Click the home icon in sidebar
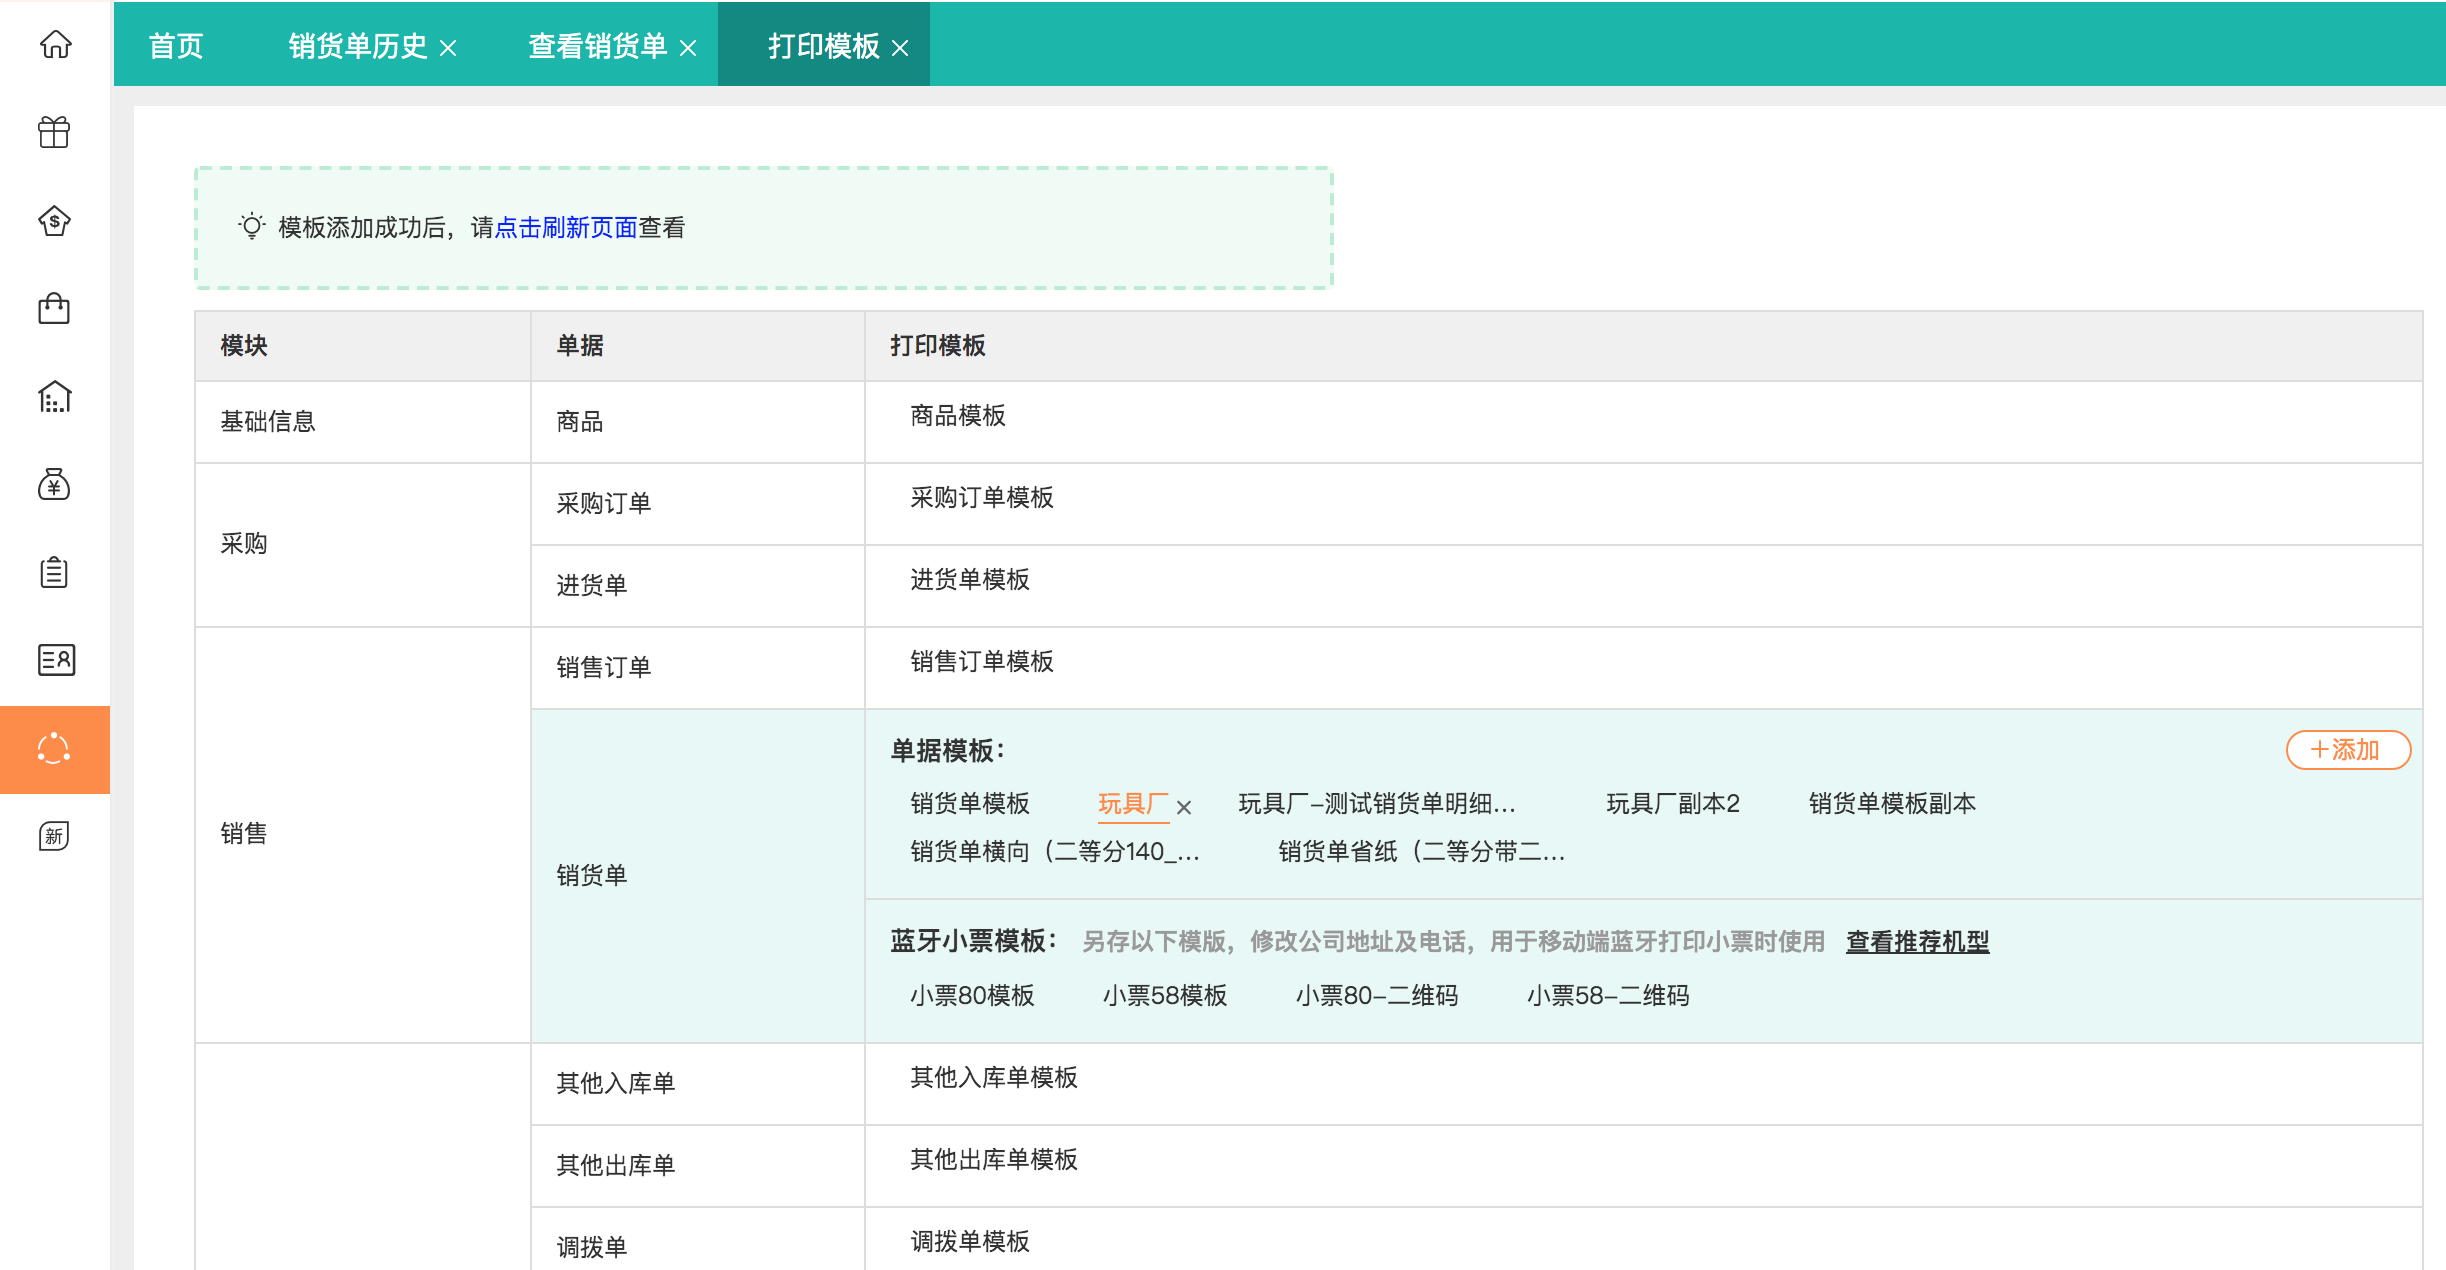The width and height of the screenshot is (2446, 1270). [x=55, y=44]
